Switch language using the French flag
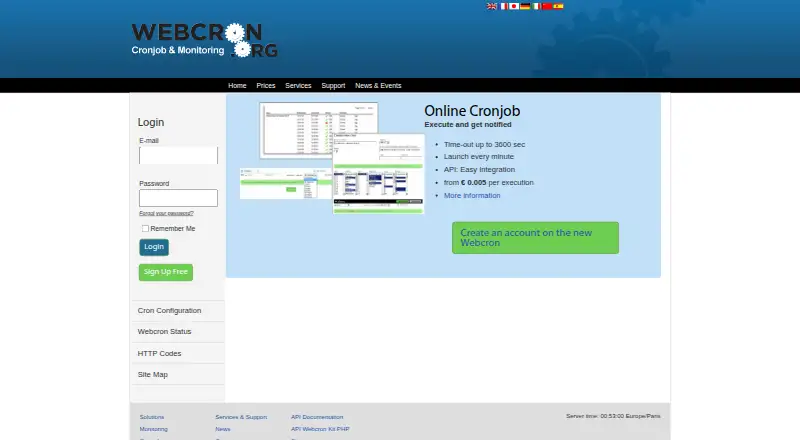The width and height of the screenshot is (800, 440). [x=504, y=6]
